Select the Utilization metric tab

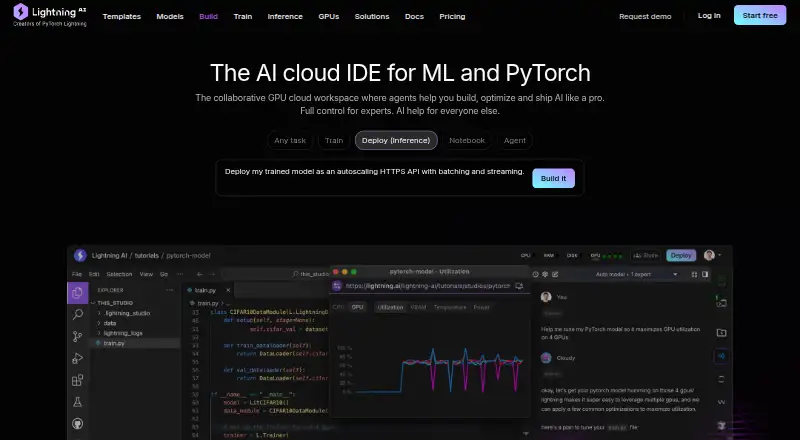(390, 307)
